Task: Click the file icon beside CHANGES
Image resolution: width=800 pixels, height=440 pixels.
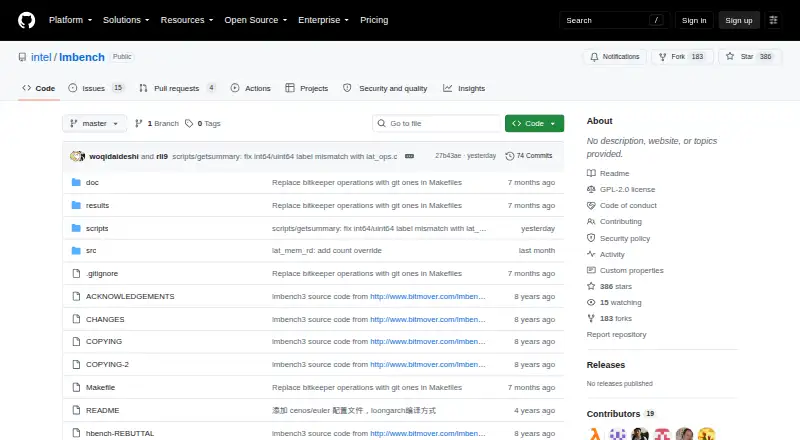Action: pyautogui.click(x=76, y=319)
